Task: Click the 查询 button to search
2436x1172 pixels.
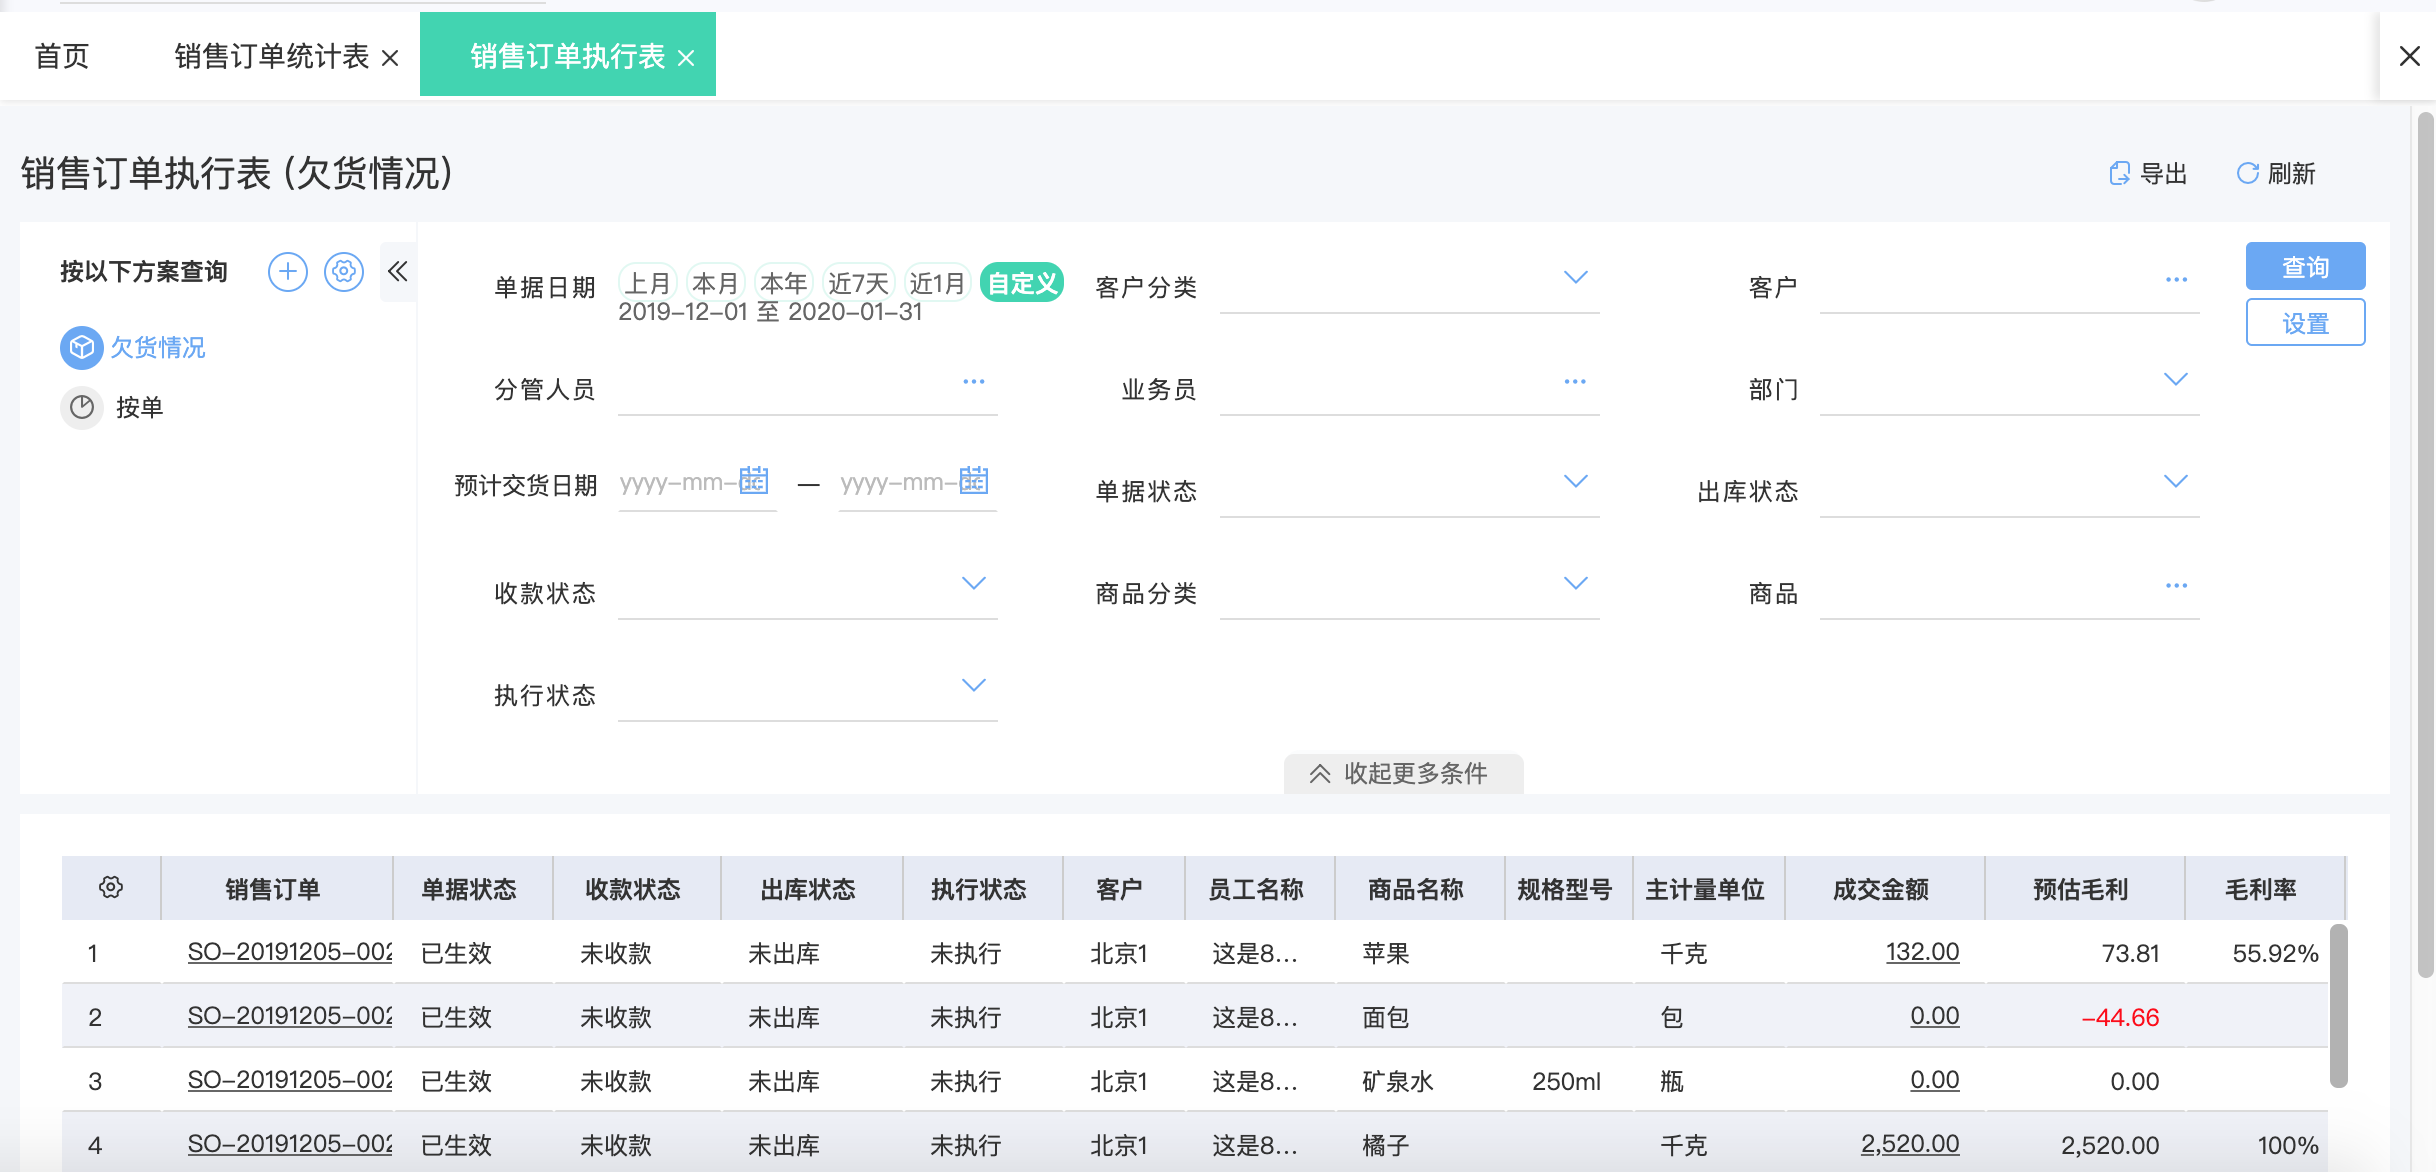Action: 2307,267
